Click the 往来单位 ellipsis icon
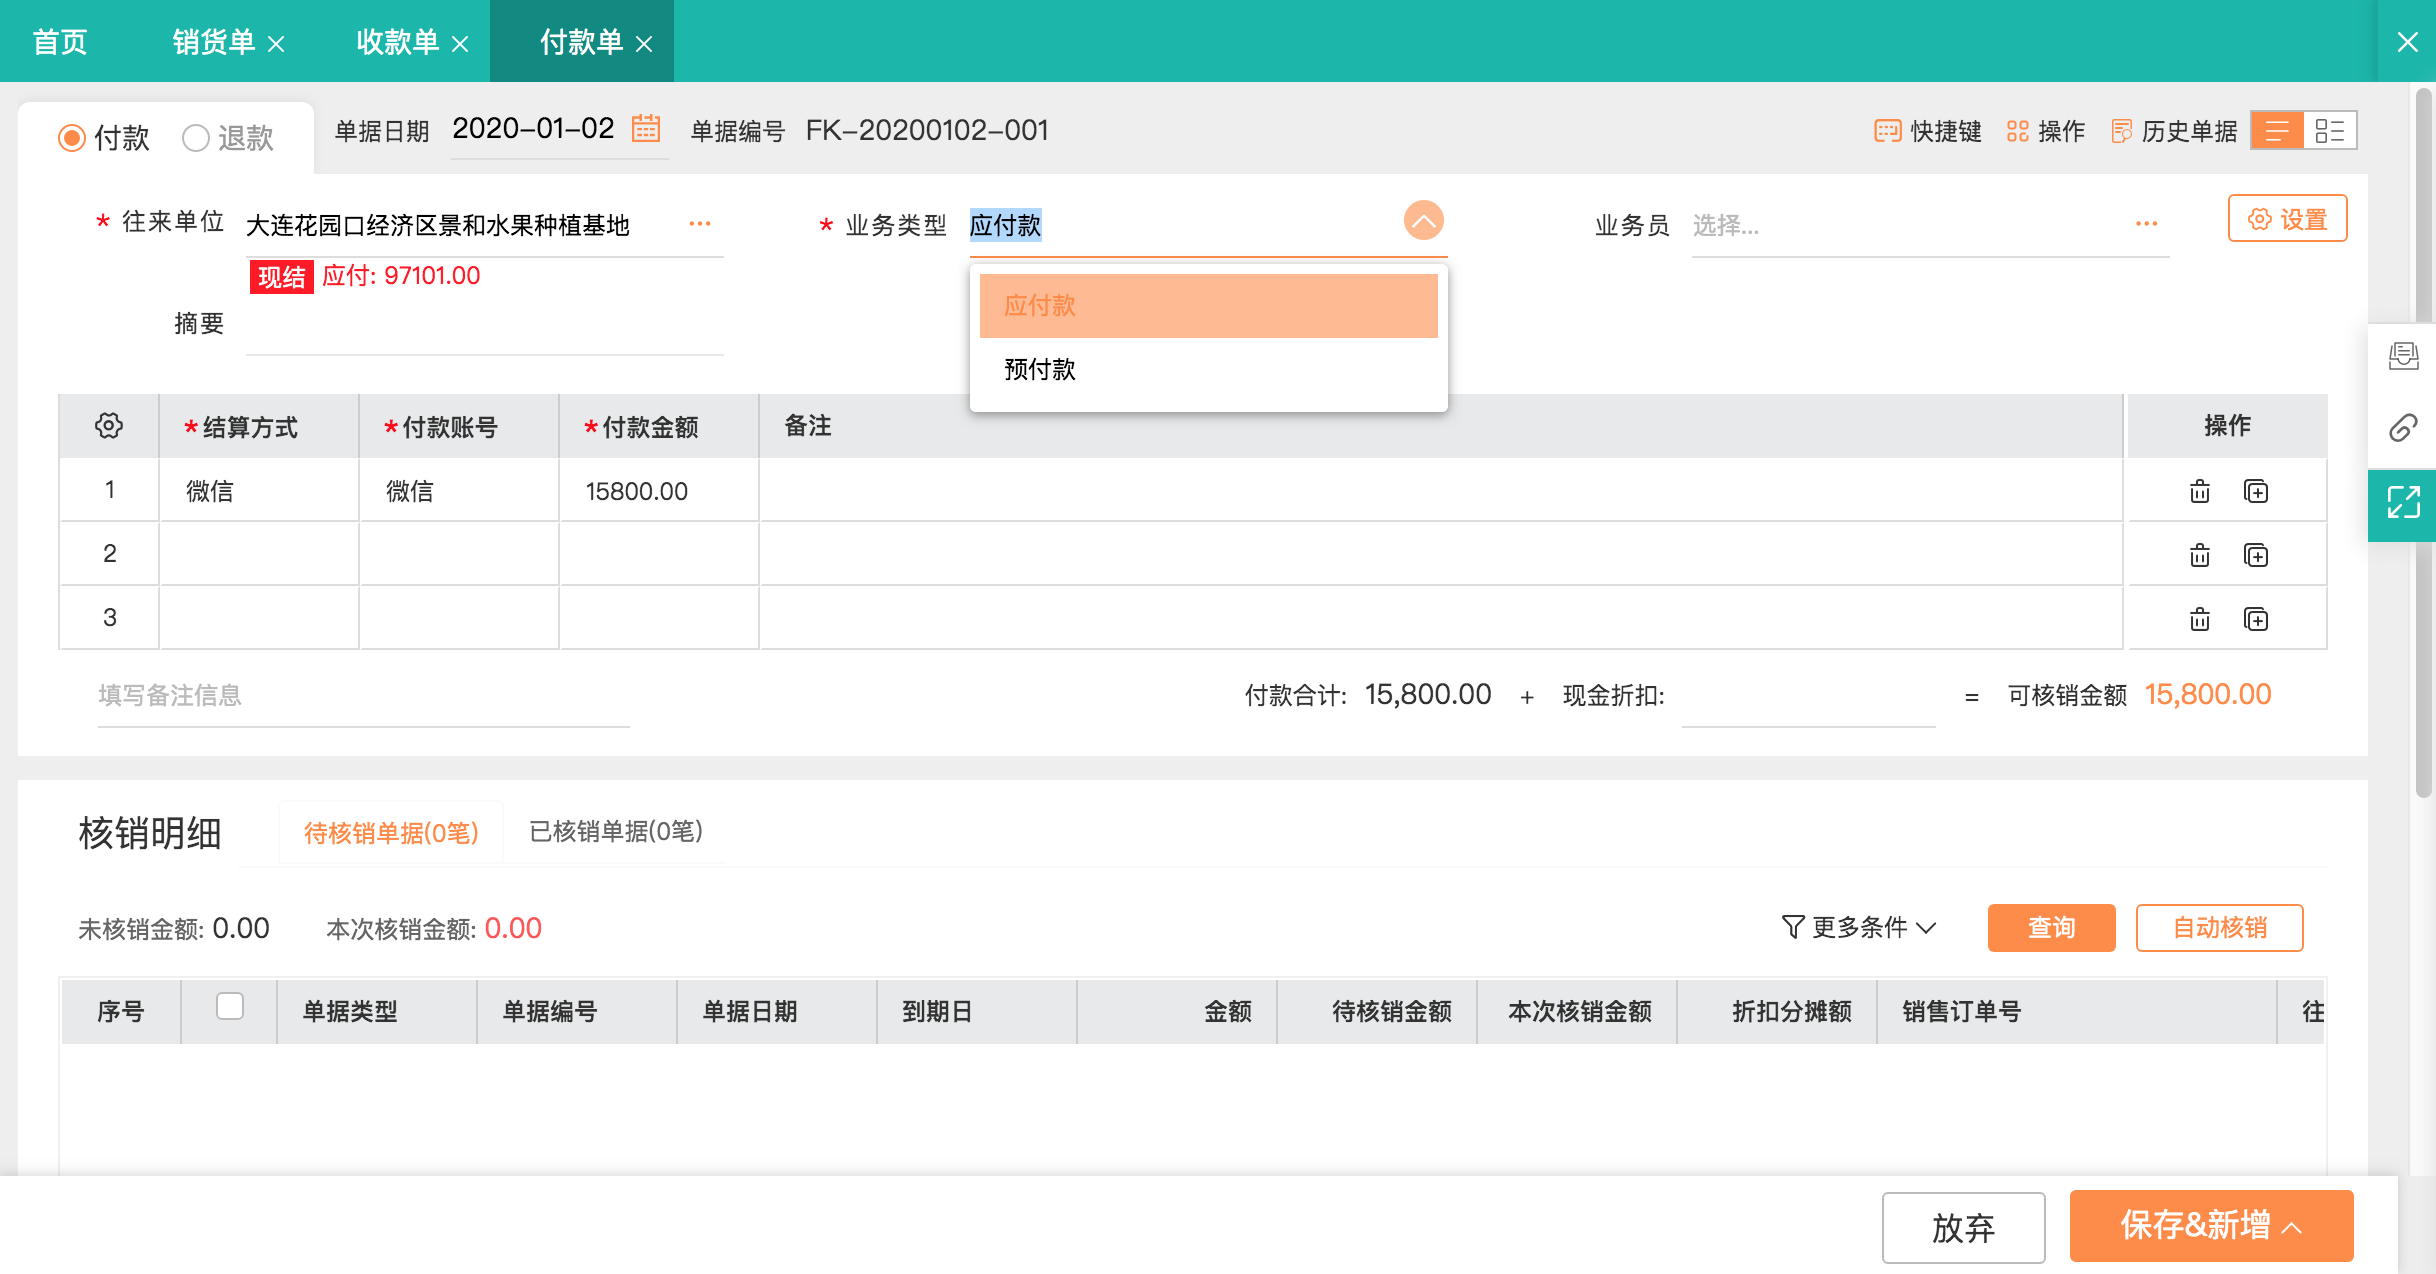Image resolution: width=2436 pixels, height=1274 pixels. pyautogui.click(x=701, y=225)
